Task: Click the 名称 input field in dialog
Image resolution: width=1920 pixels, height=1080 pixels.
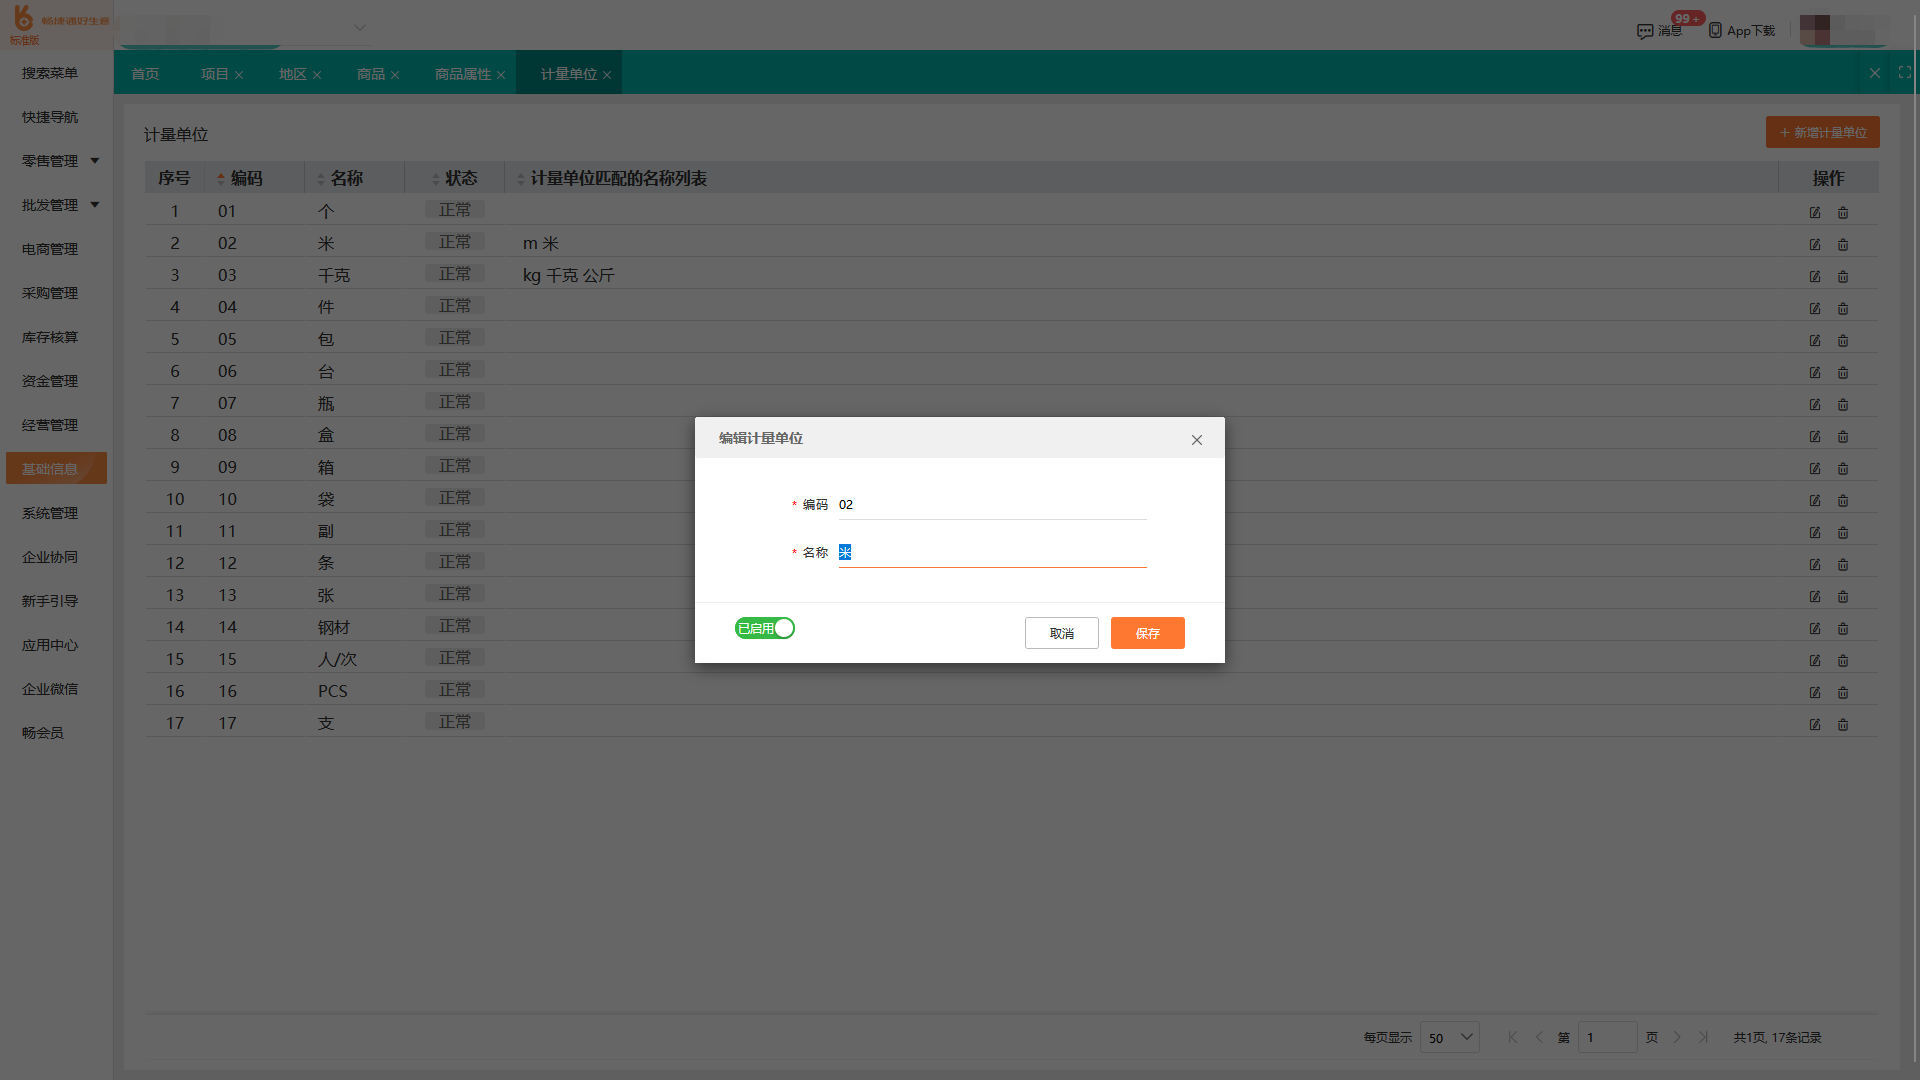Action: coord(990,551)
